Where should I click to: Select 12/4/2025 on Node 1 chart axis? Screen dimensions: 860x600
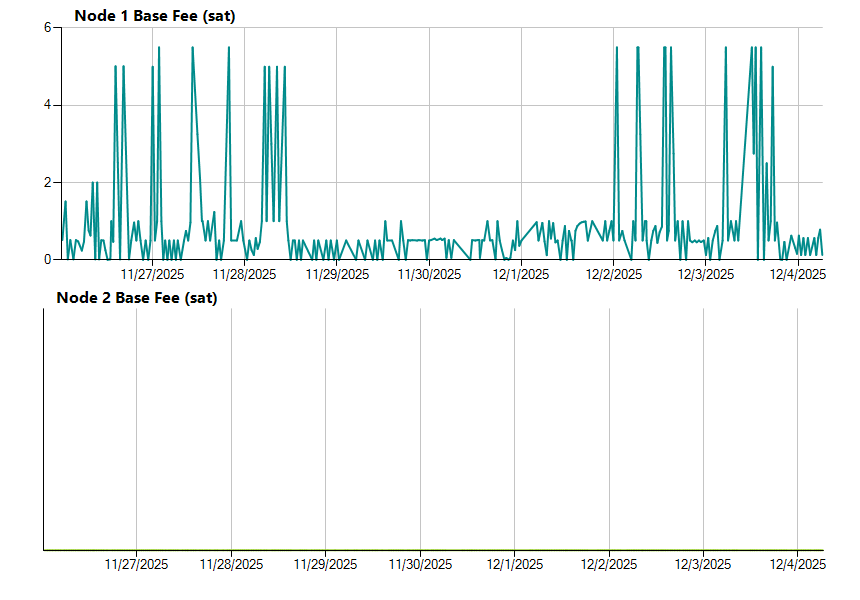point(797,273)
